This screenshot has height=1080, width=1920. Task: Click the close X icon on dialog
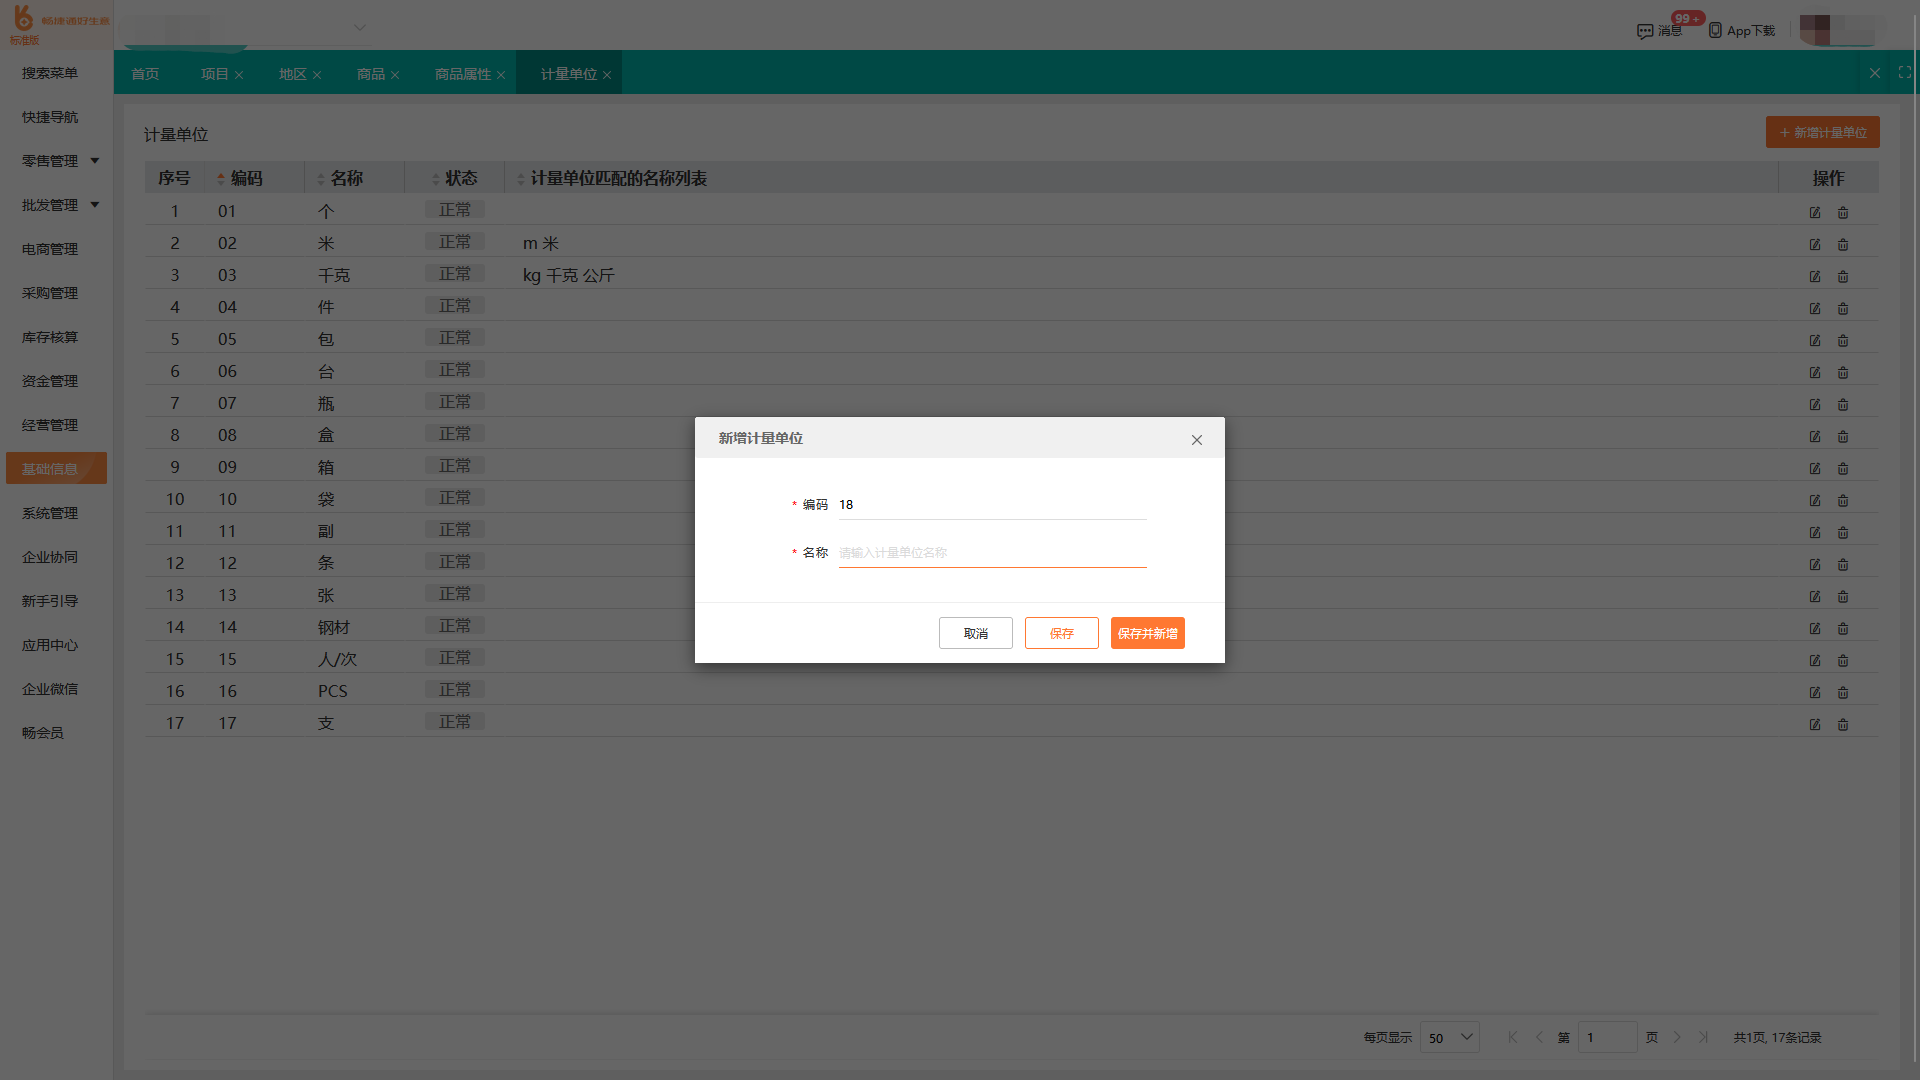(x=1197, y=440)
